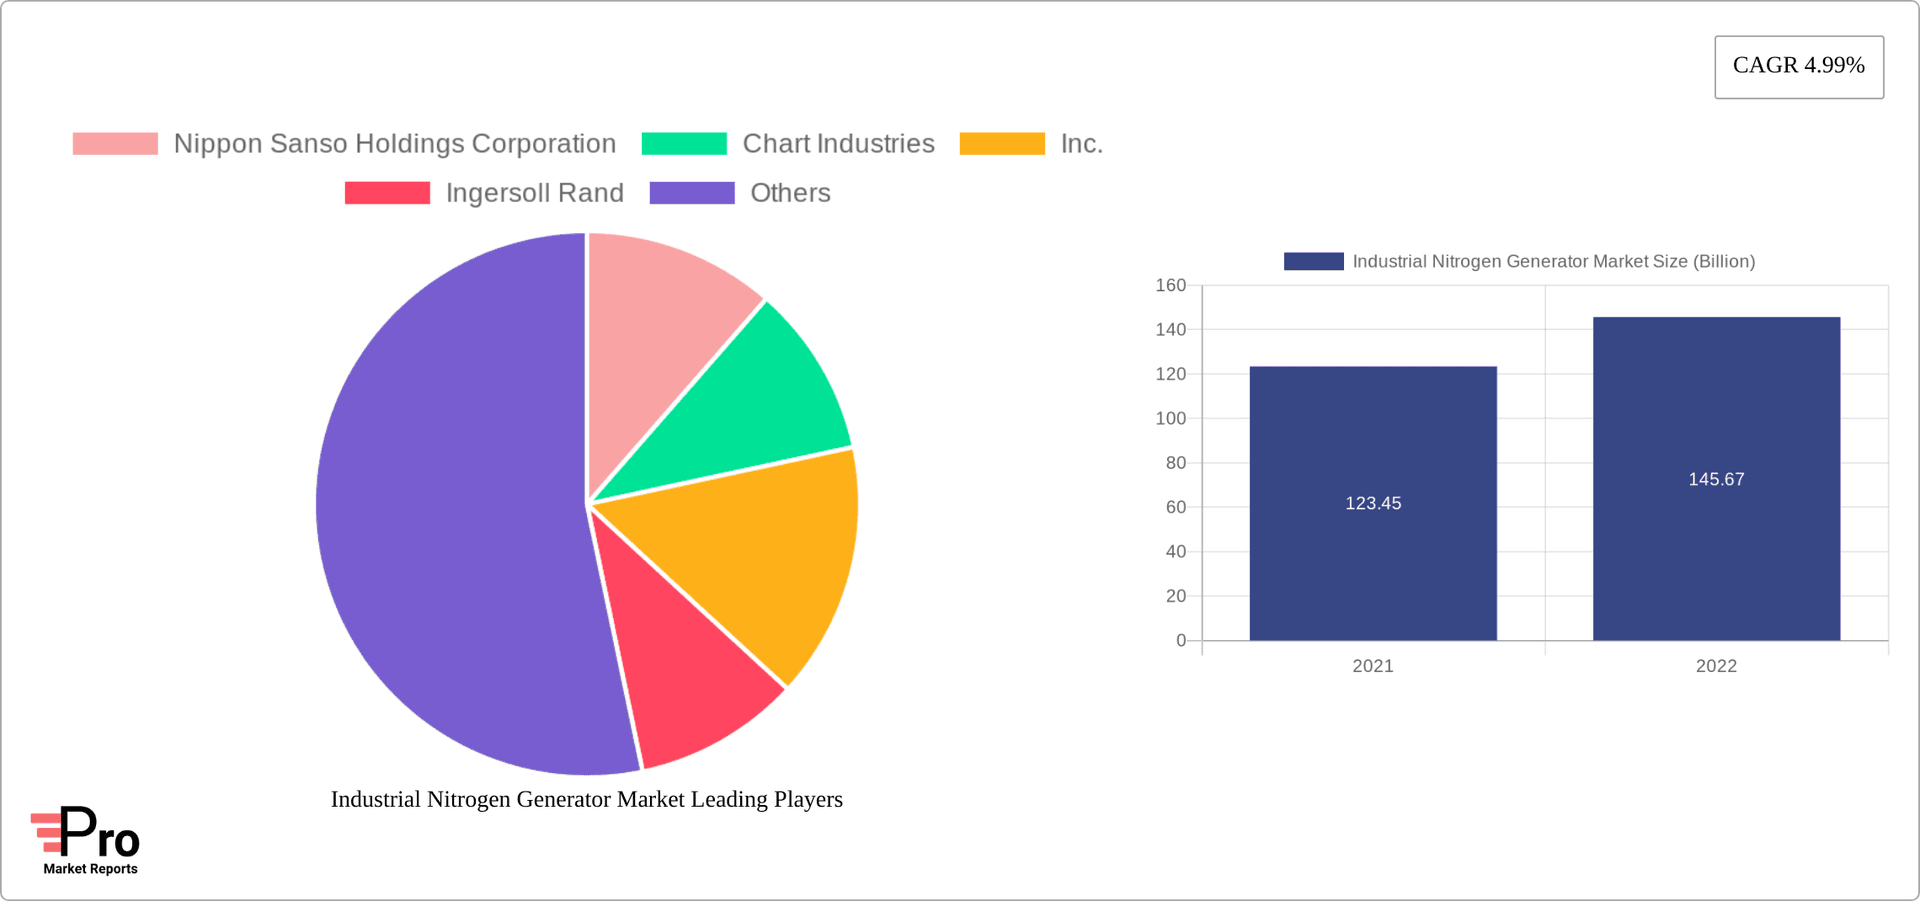Select the 2021 axis label
The image size is (1920, 901).
click(x=1372, y=665)
